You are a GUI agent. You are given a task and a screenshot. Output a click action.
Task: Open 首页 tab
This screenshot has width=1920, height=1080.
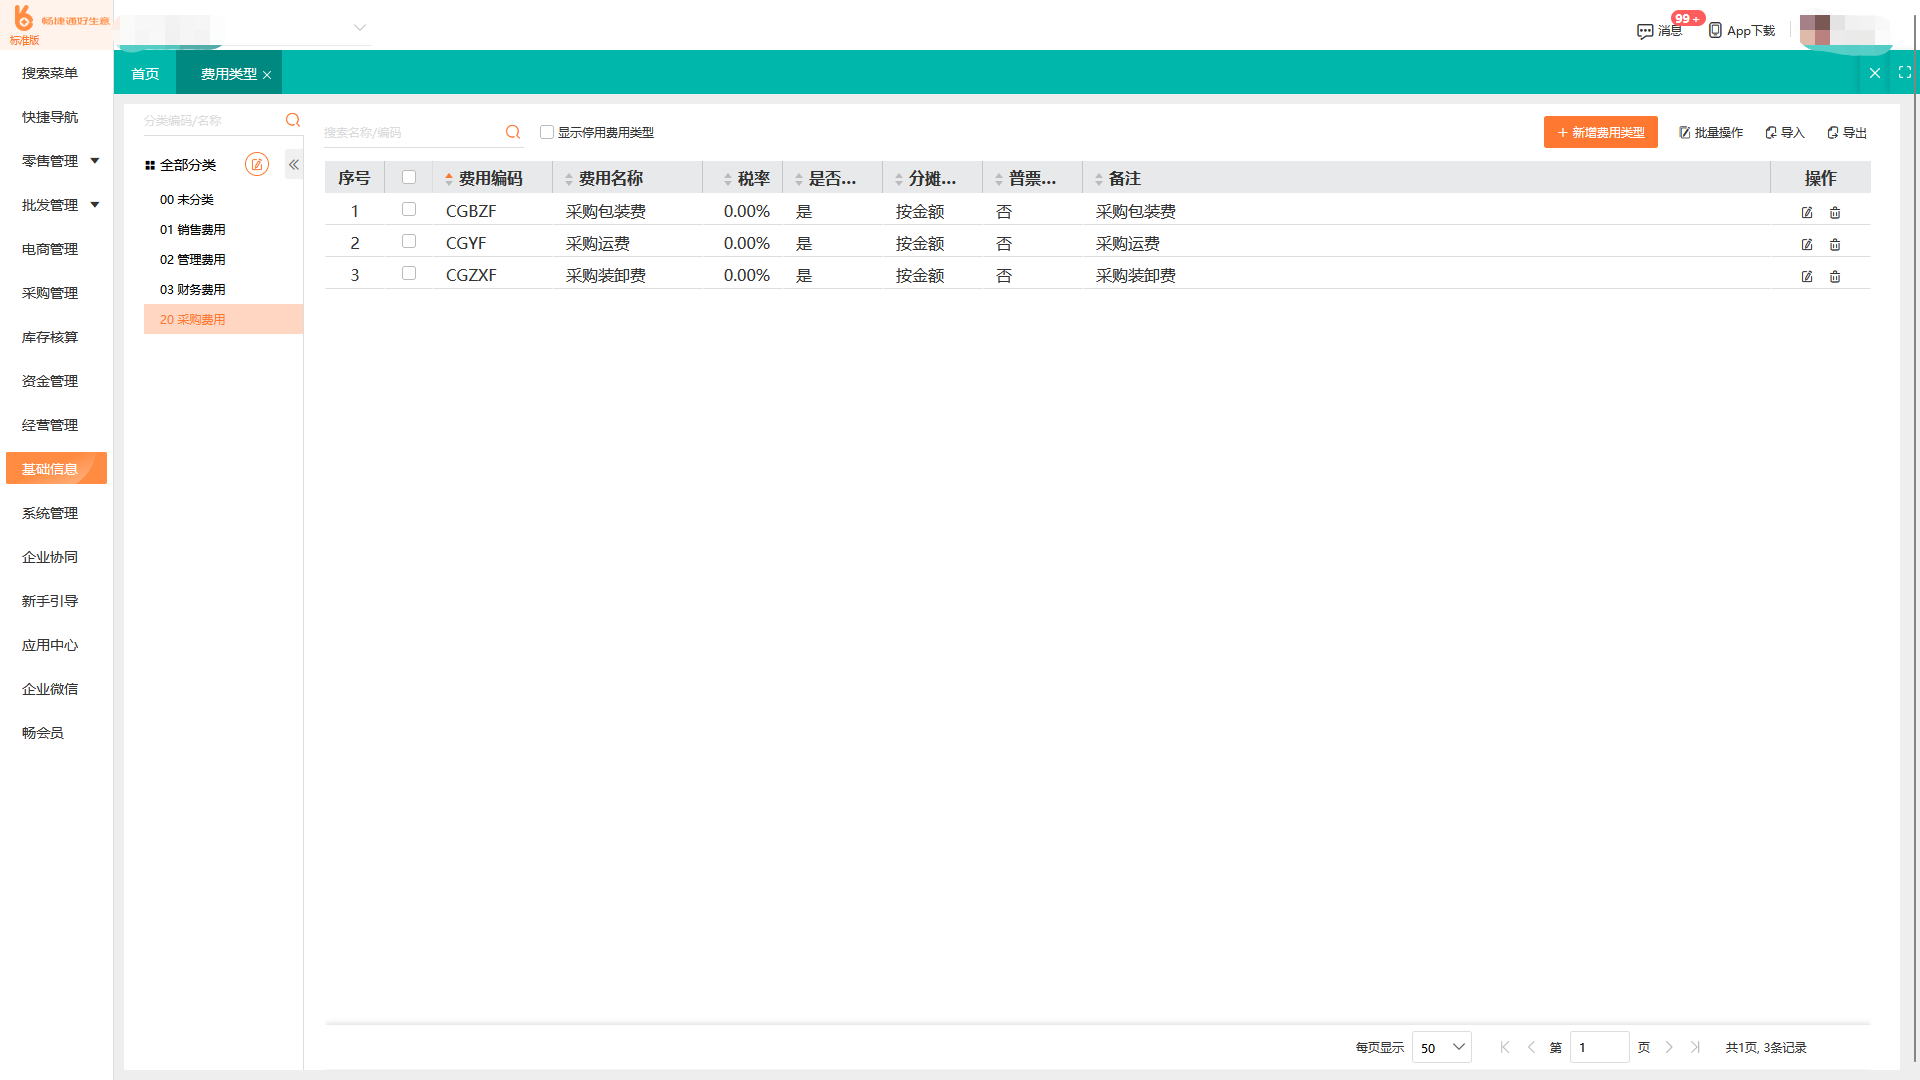(x=146, y=74)
